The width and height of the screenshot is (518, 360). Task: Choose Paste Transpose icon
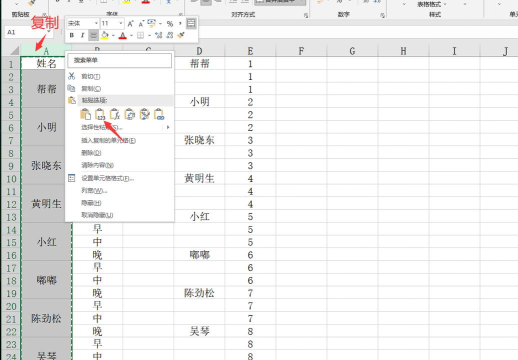coord(129,114)
